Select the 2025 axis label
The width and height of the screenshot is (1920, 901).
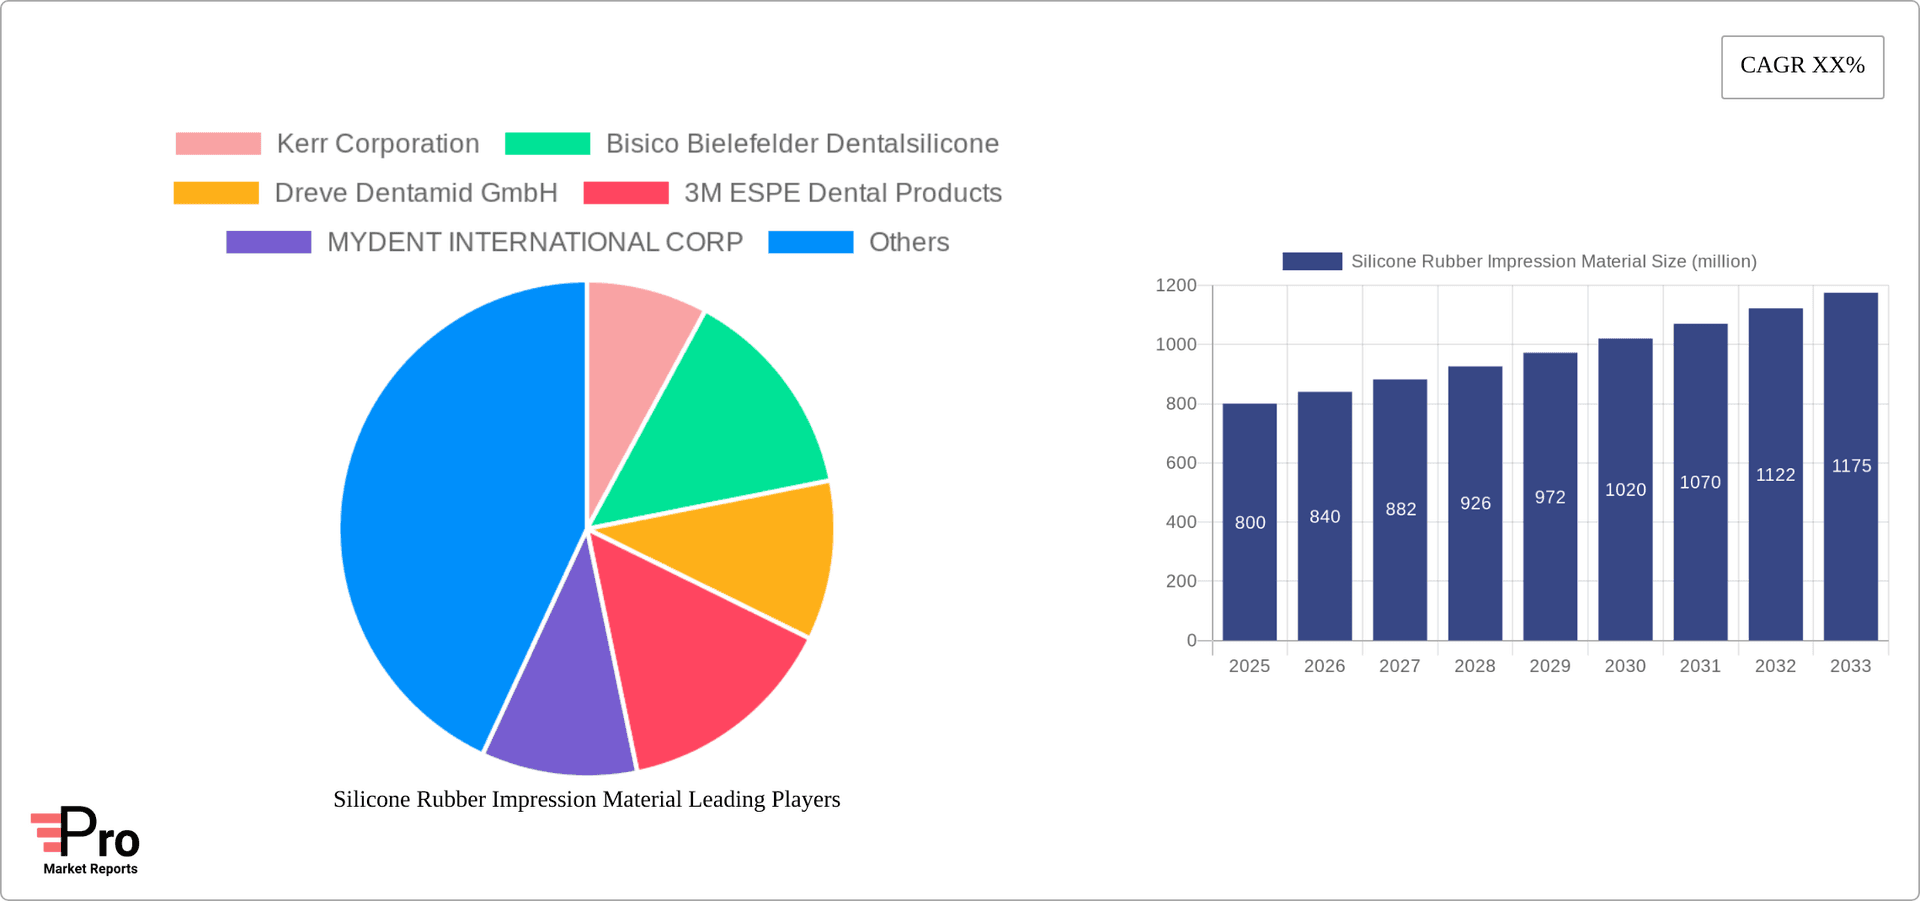(x=1249, y=665)
